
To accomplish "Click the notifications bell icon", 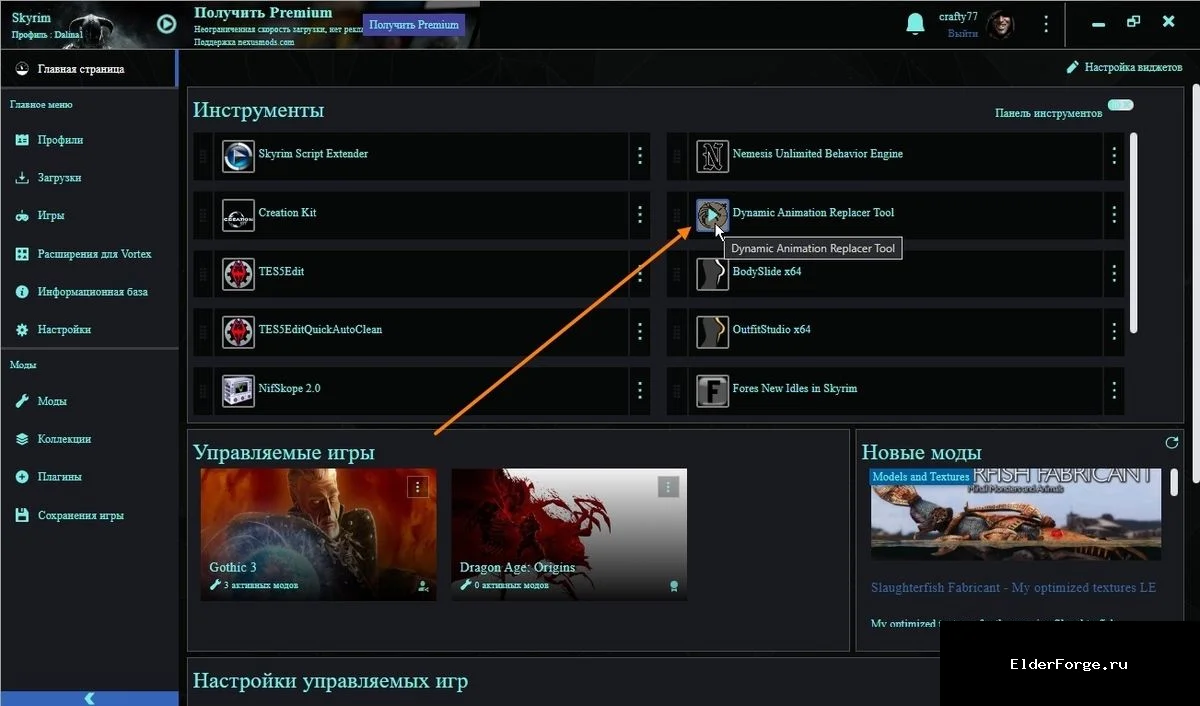I will [914, 24].
